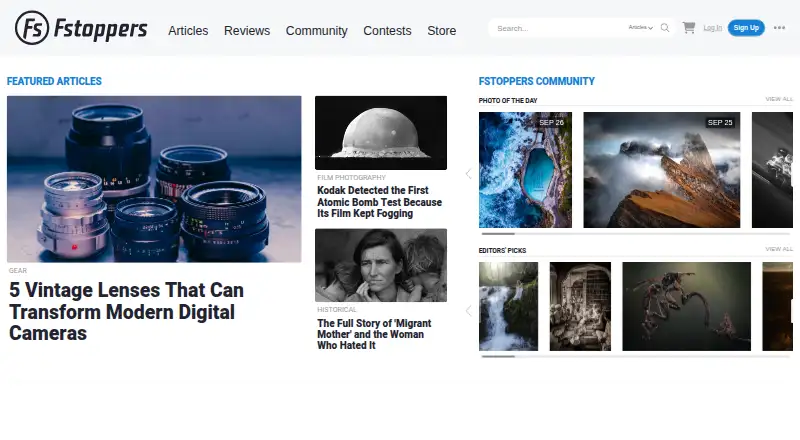Open the SEP 26 ocean pool photo
The image size is (800, 440).
coord(526,170)
